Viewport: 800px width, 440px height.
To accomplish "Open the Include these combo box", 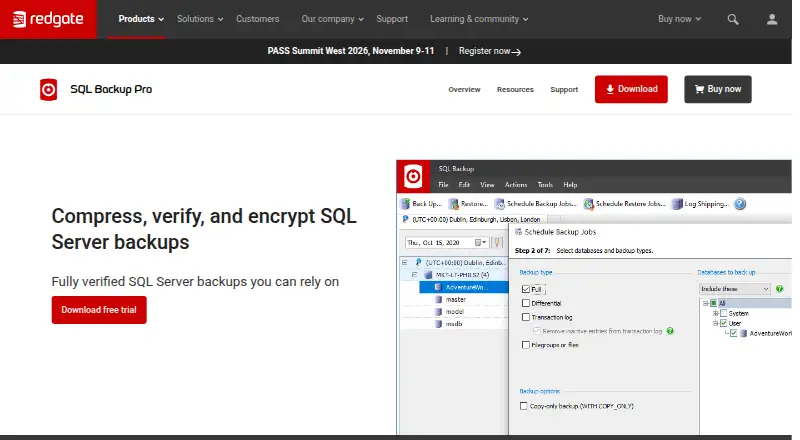I will [x=734, y=289].
